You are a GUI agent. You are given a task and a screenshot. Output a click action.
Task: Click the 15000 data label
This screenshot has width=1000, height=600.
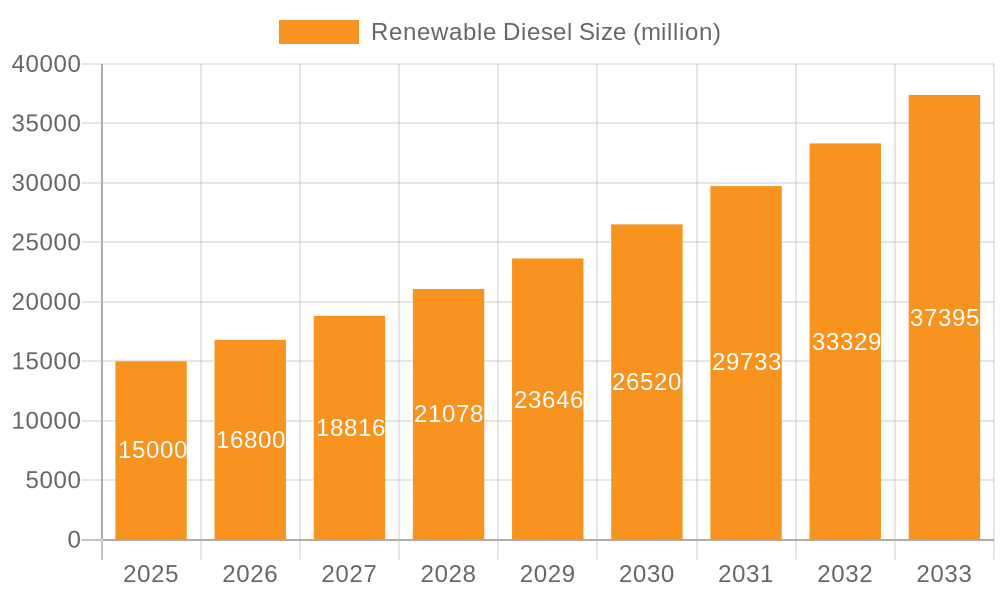tap(152, 450)
